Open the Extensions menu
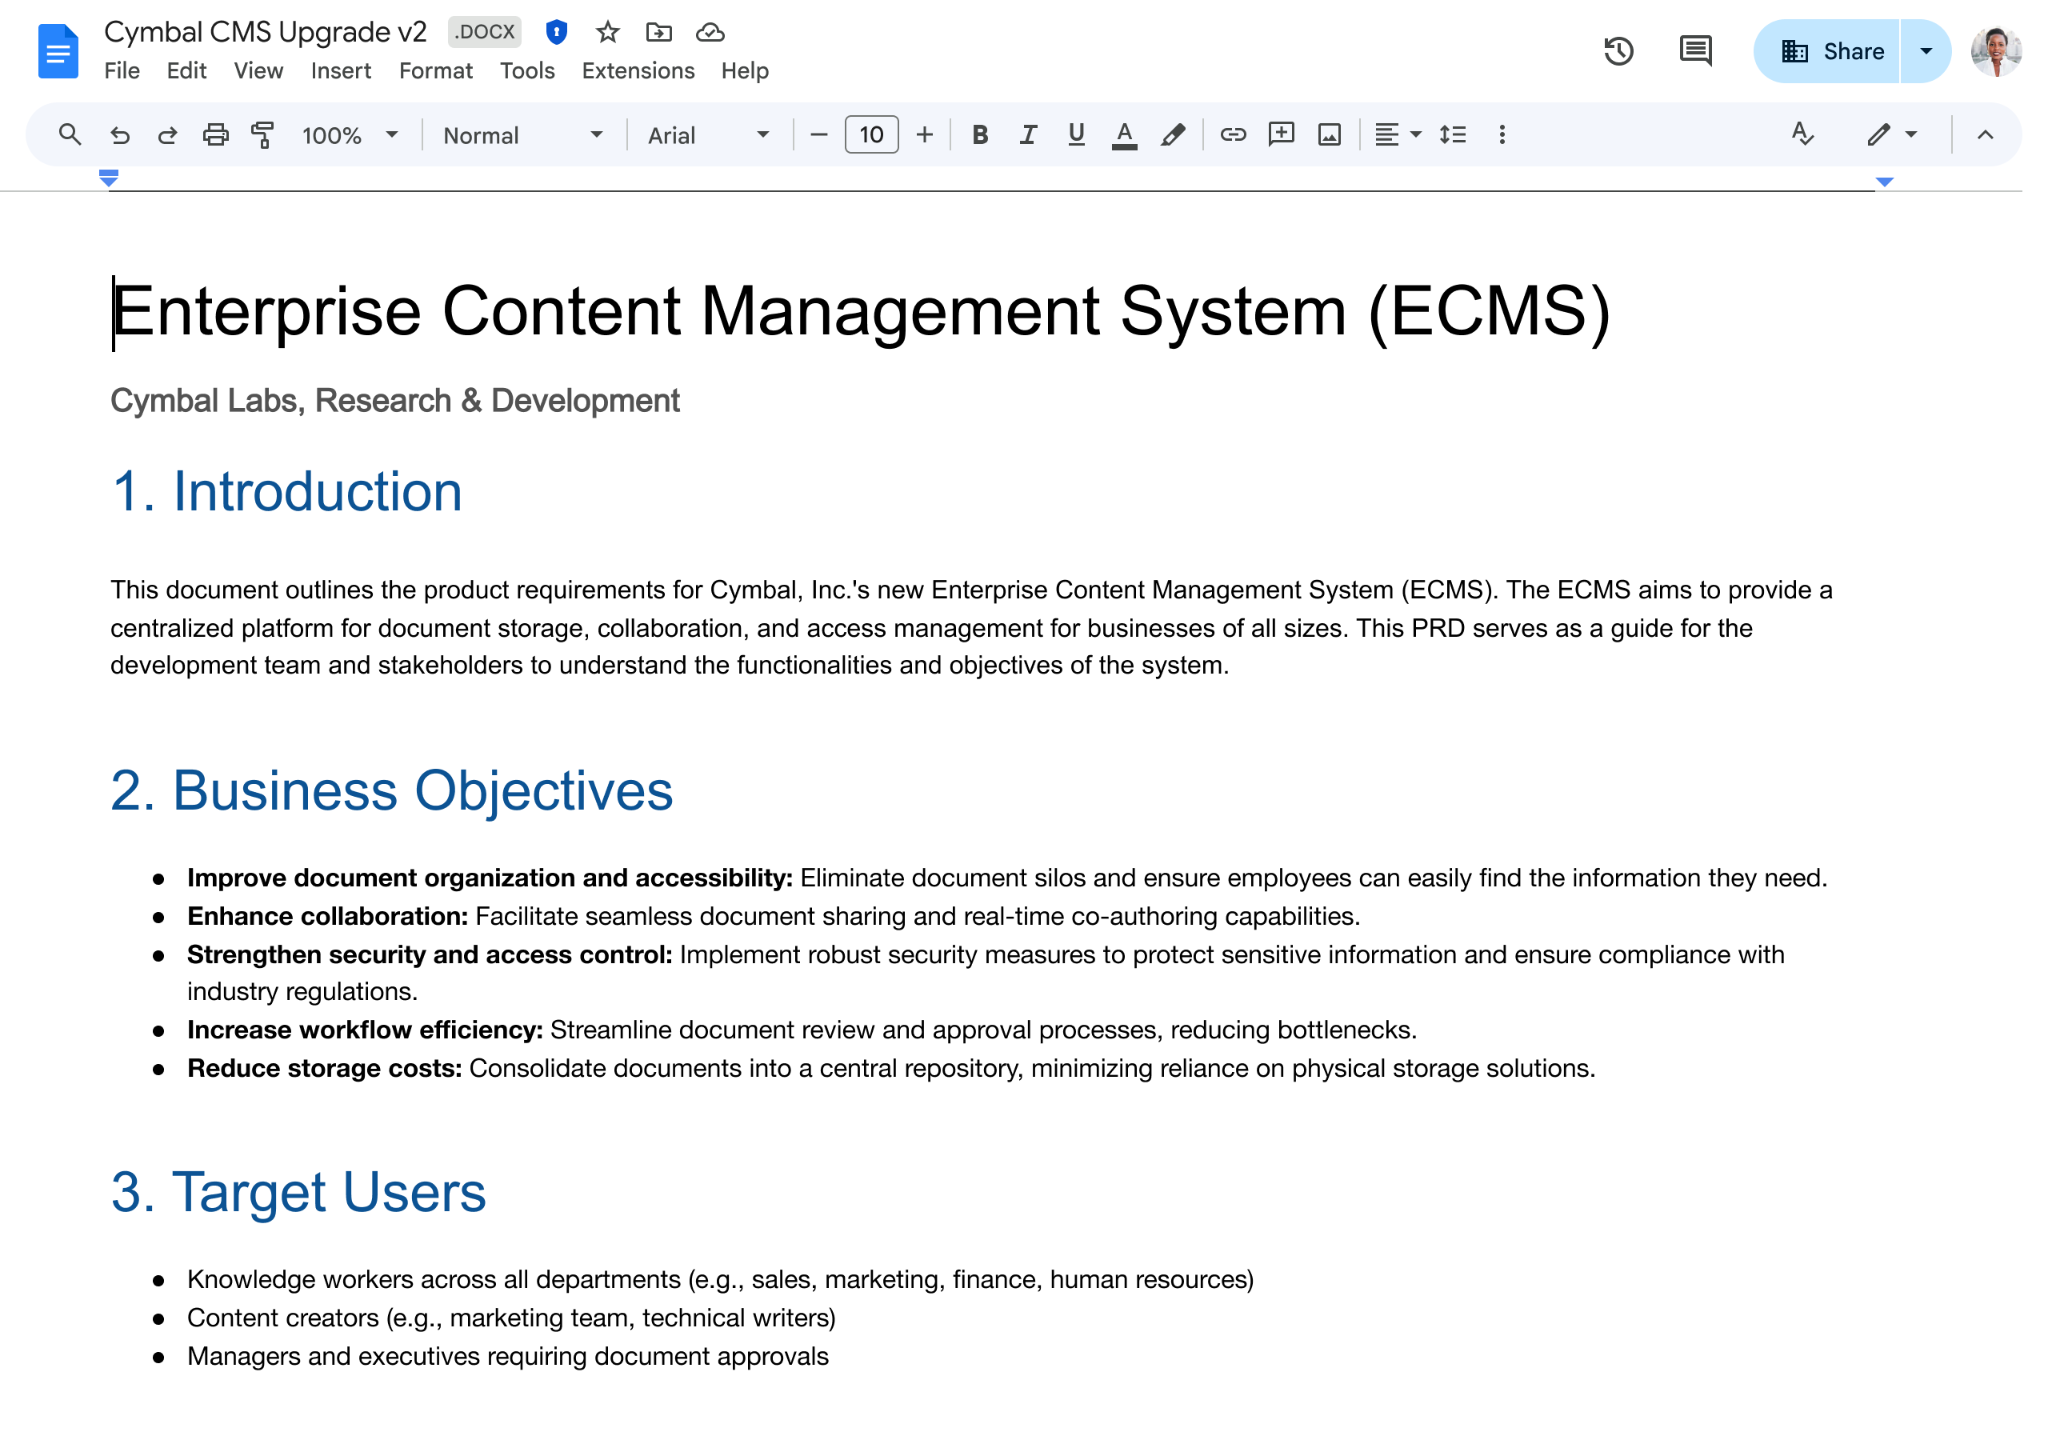This screenshot has width=2048, height=1440. tap(638, 71)
